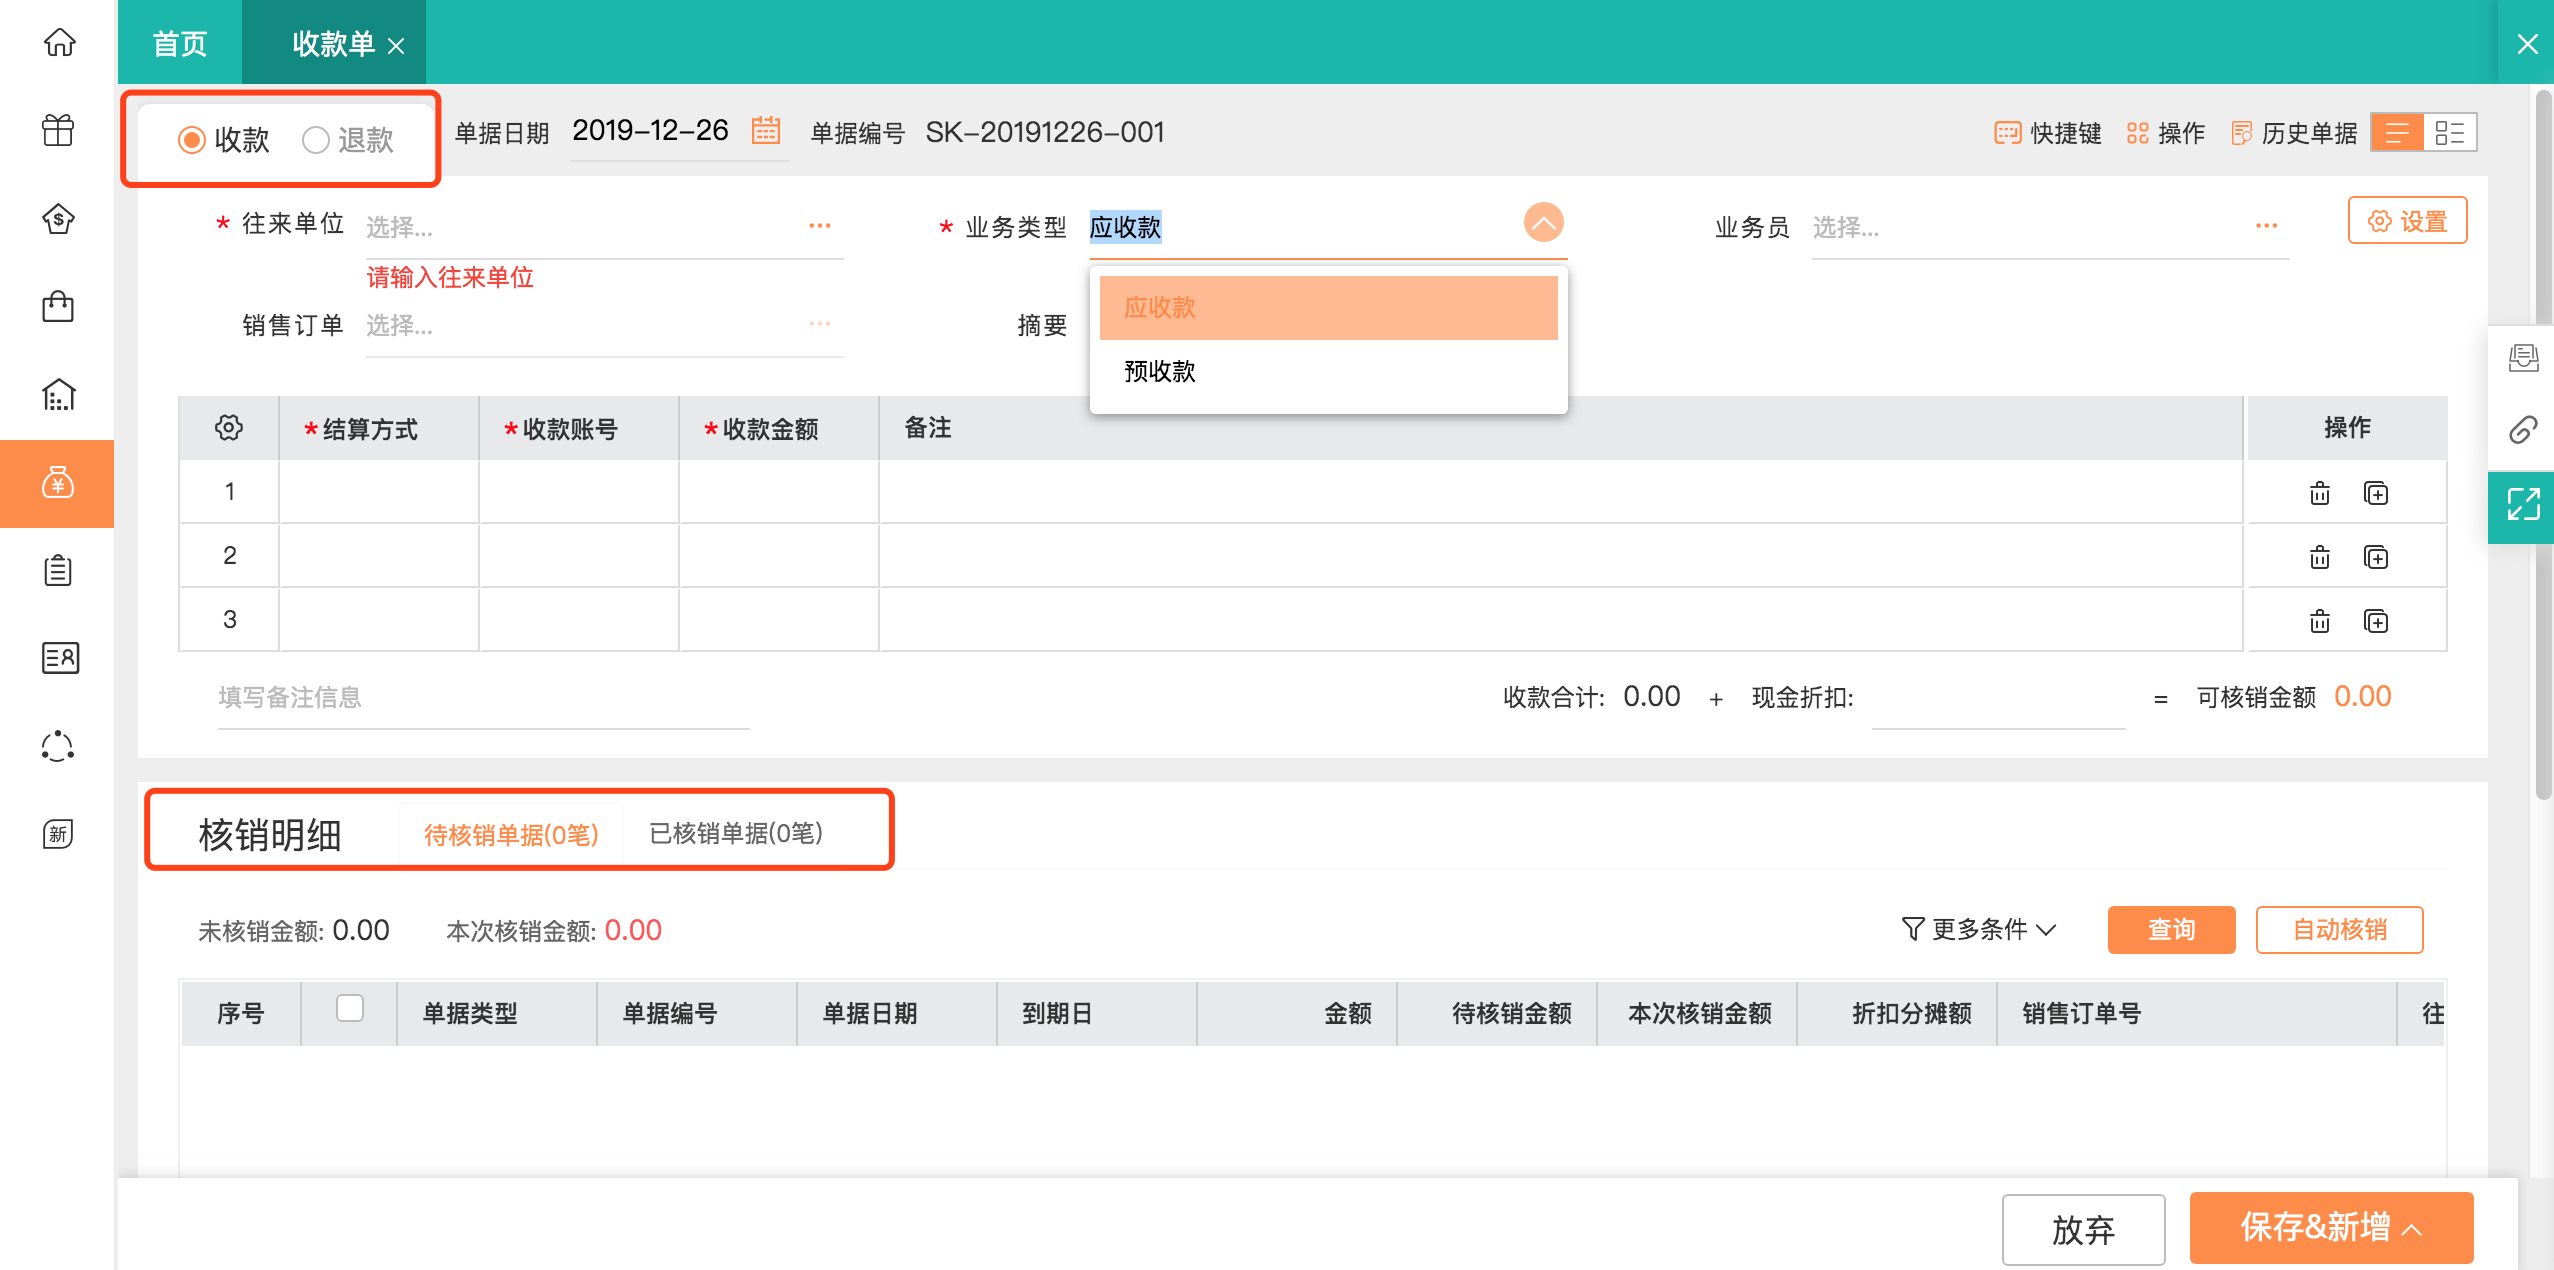
Task: Click the 查询 button
Action: click(x=2168, y=931)
